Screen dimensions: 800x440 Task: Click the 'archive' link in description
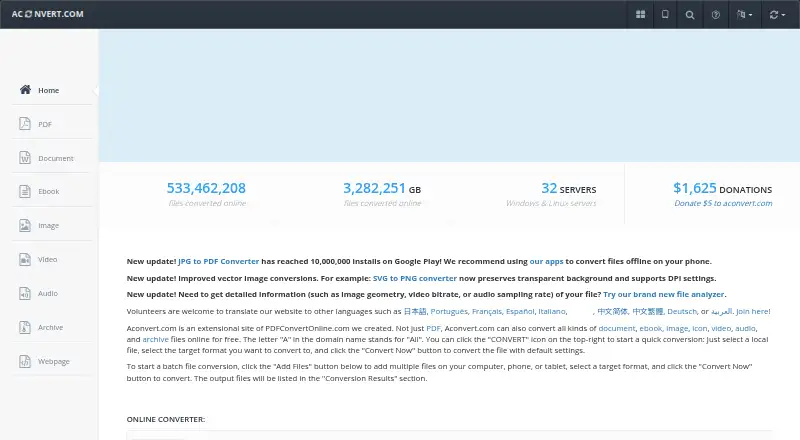pyautogui.click(x=155, y=339)
